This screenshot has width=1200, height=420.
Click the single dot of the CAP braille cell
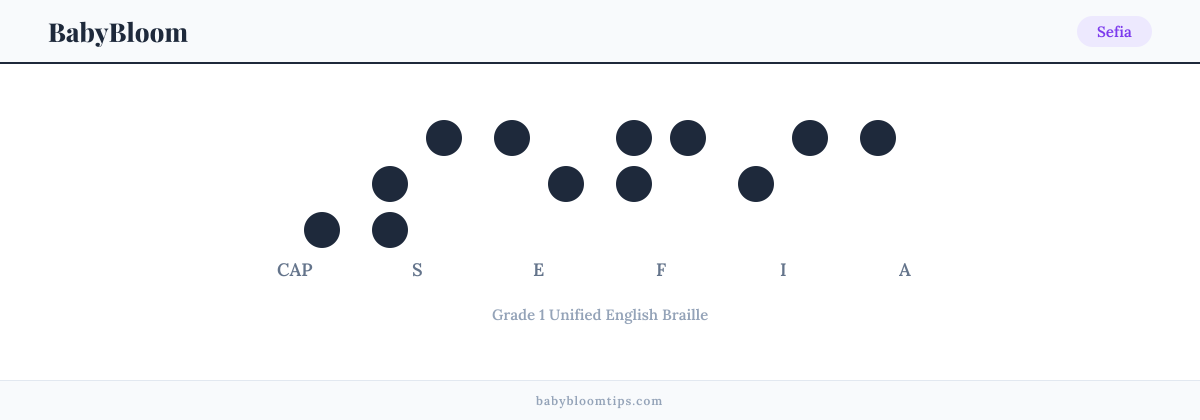coord(322,230)
